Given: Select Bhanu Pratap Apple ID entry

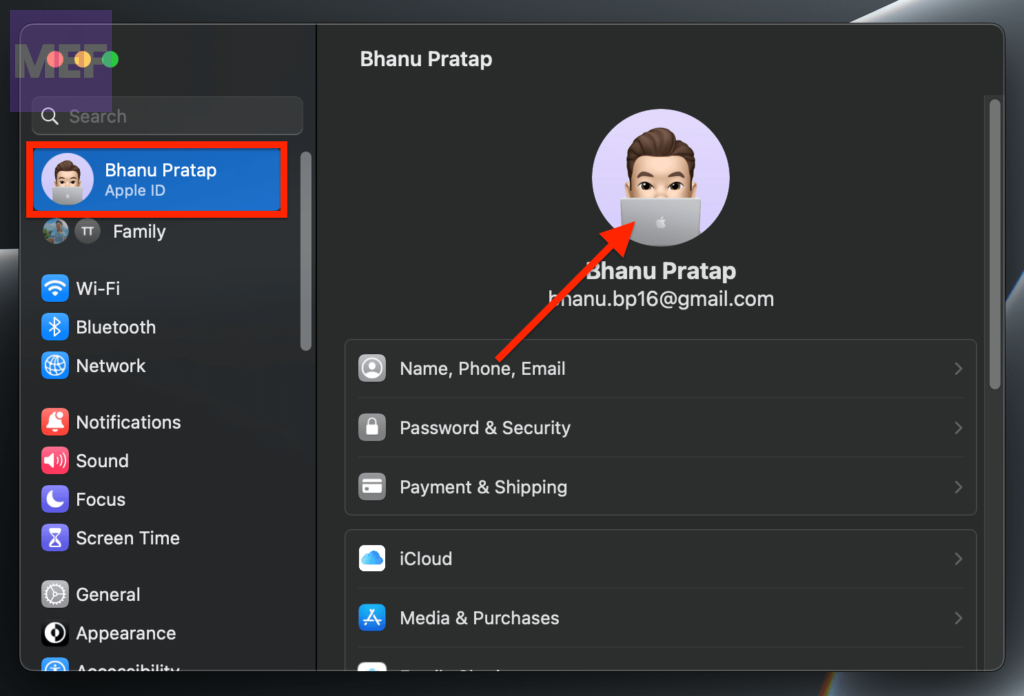Looking at the screenshot, I should click(x=160, y=179).
